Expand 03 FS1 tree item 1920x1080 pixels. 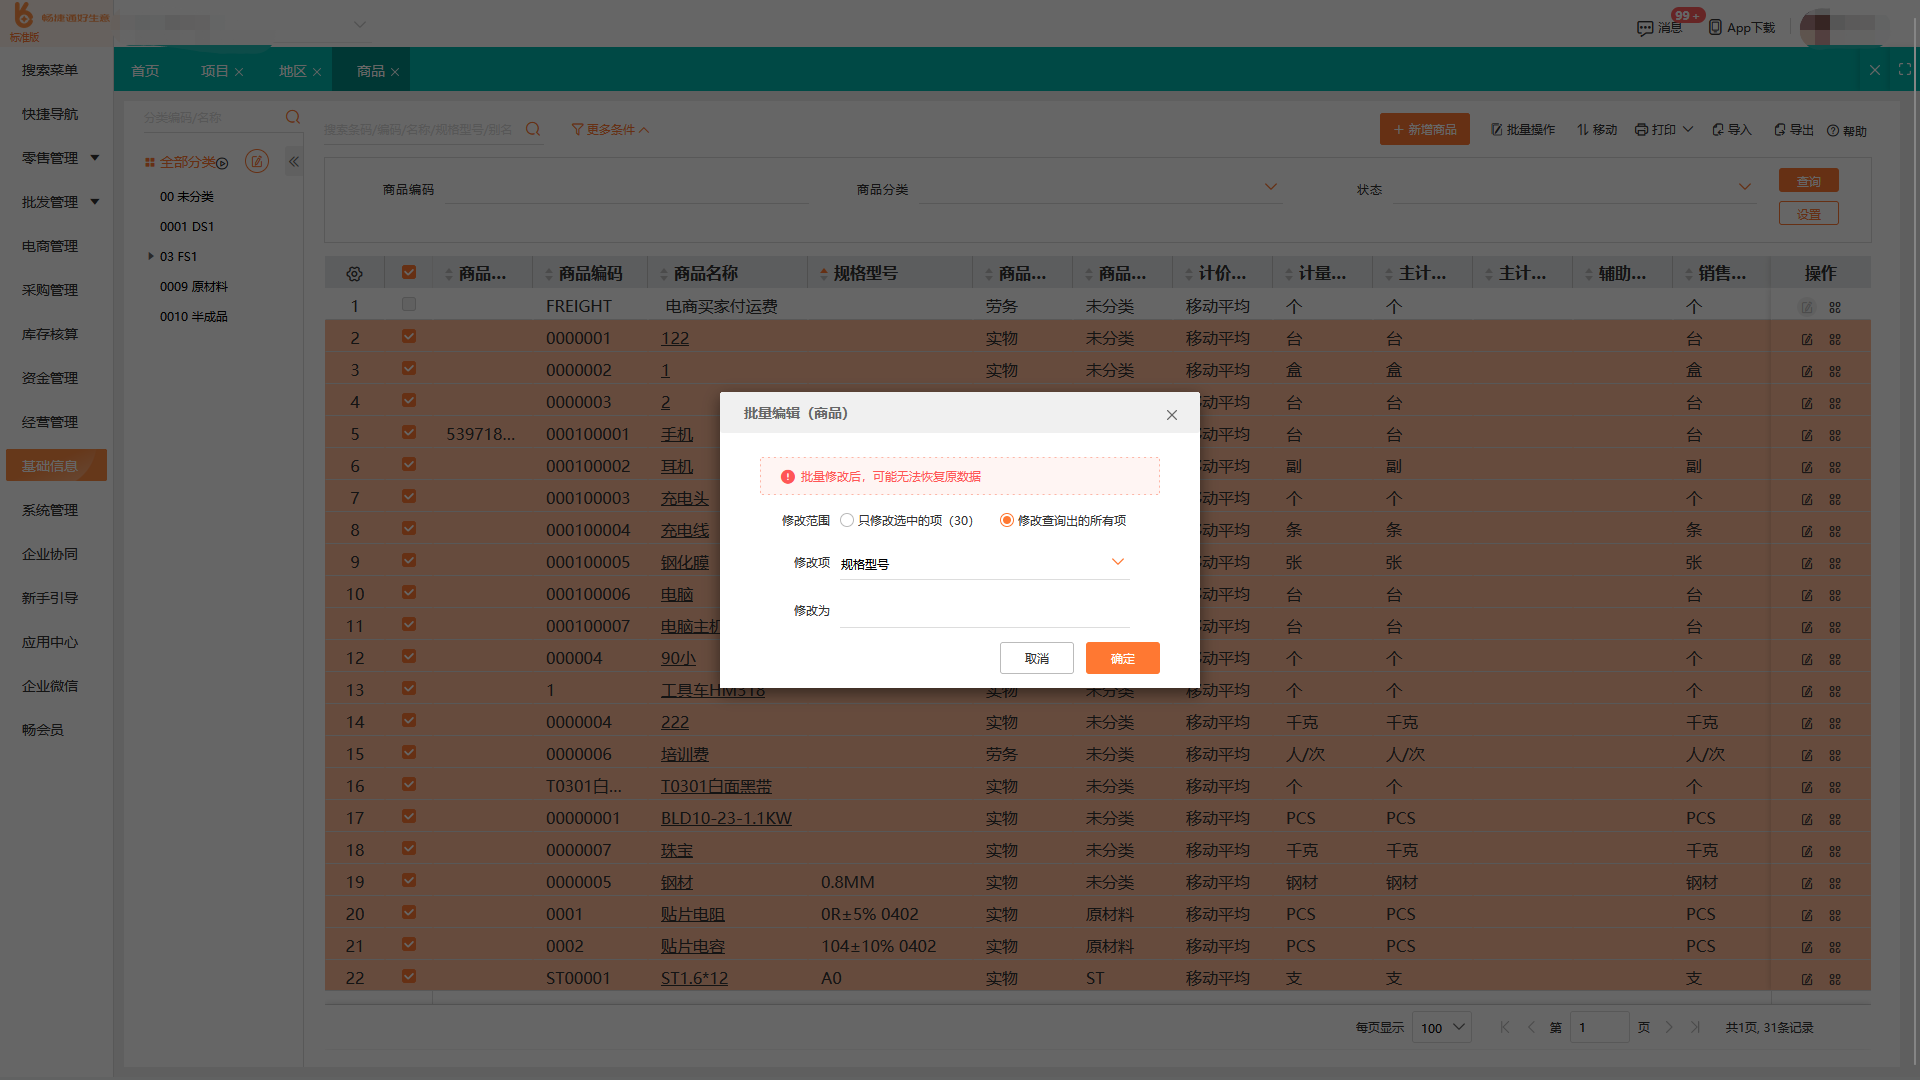[149, 256]
